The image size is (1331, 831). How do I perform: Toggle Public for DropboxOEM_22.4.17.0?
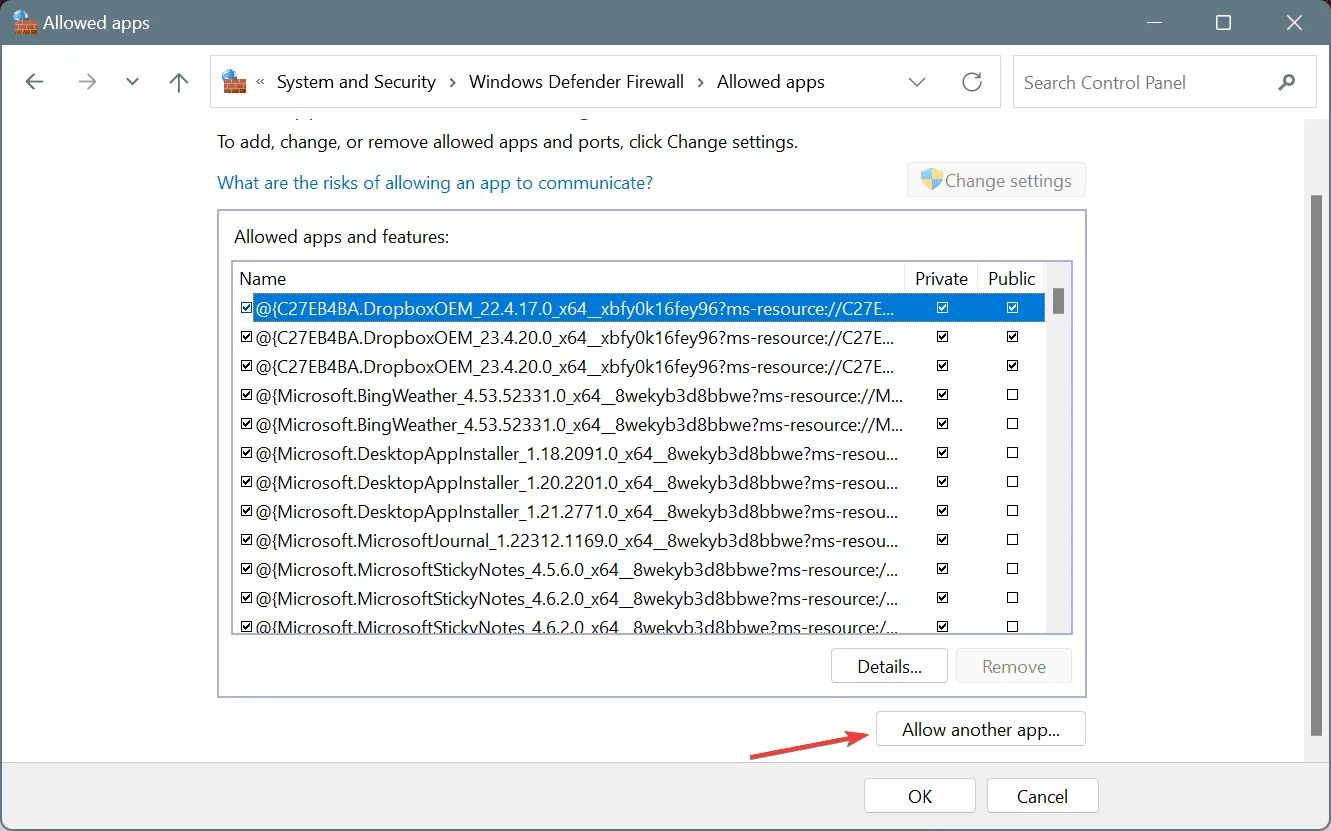pos(1012,308)
